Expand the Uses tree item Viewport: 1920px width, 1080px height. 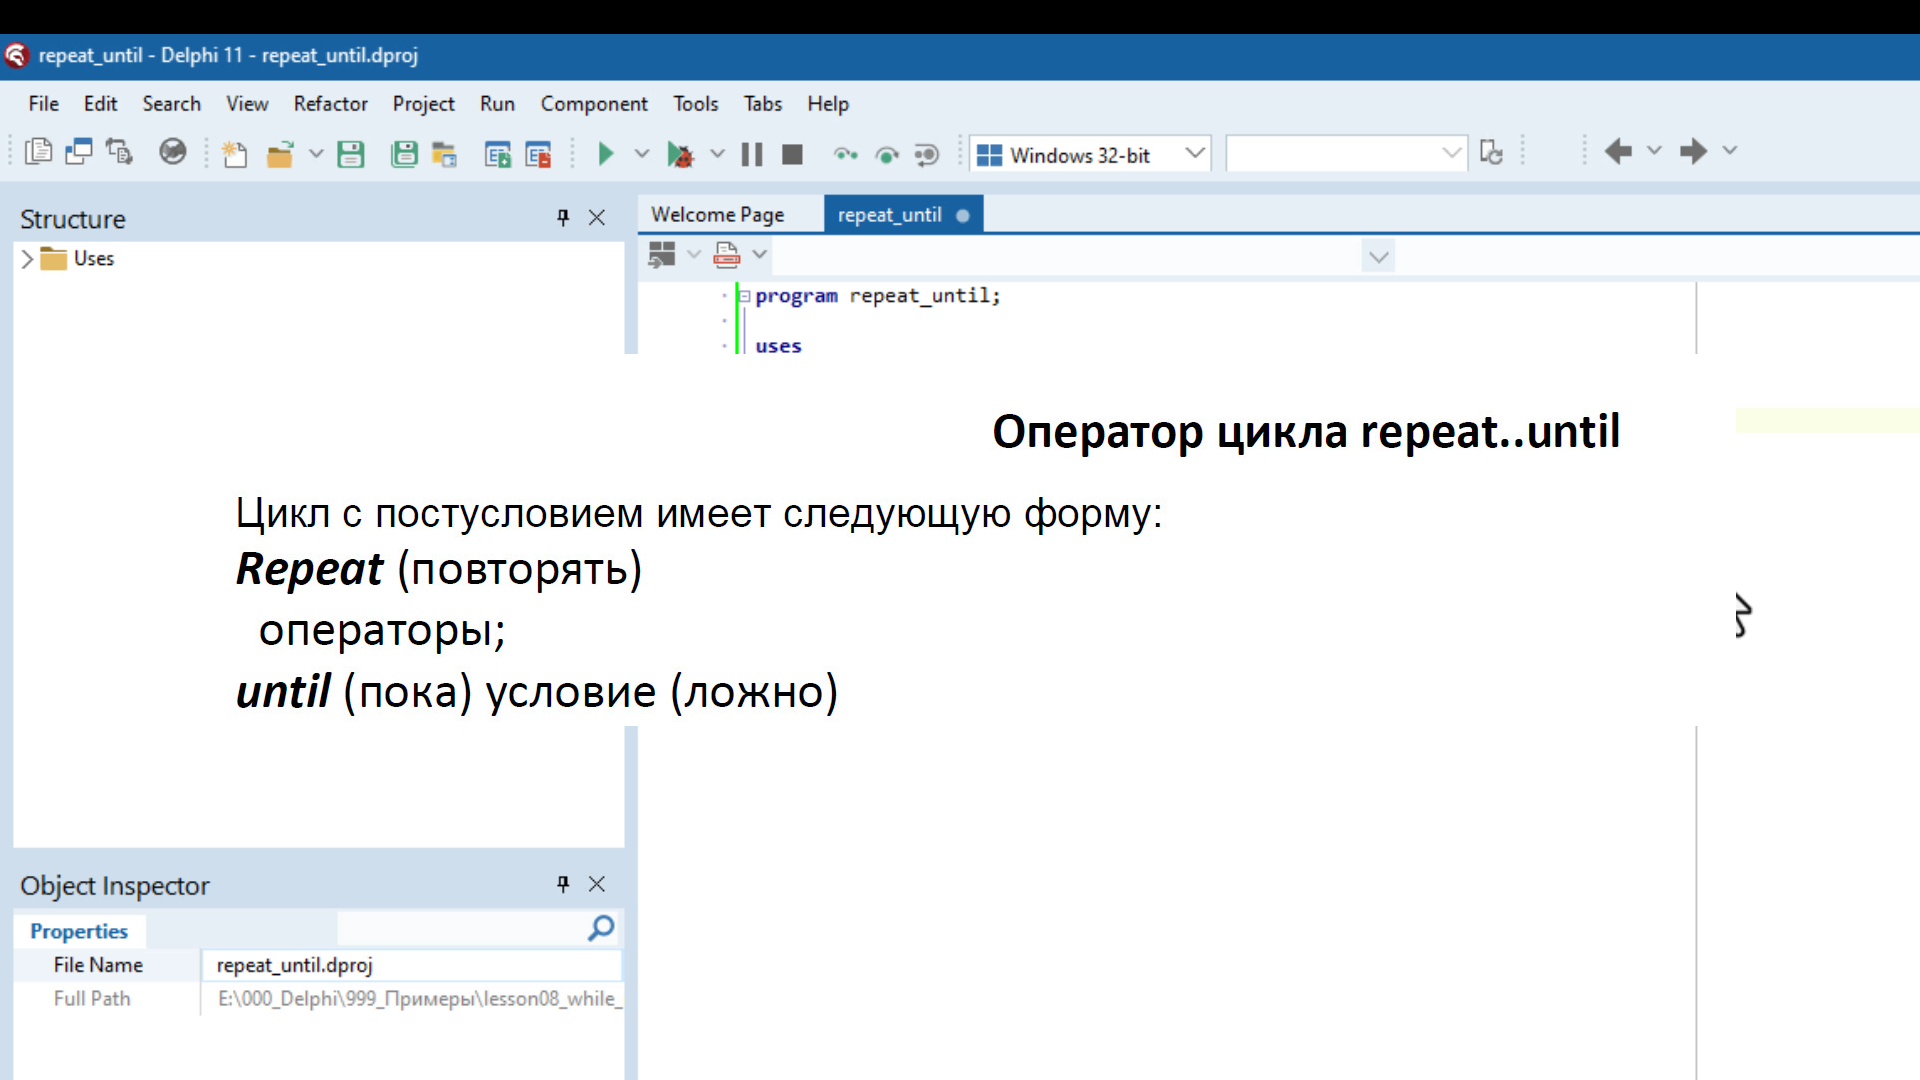click(x=26, y=258)
